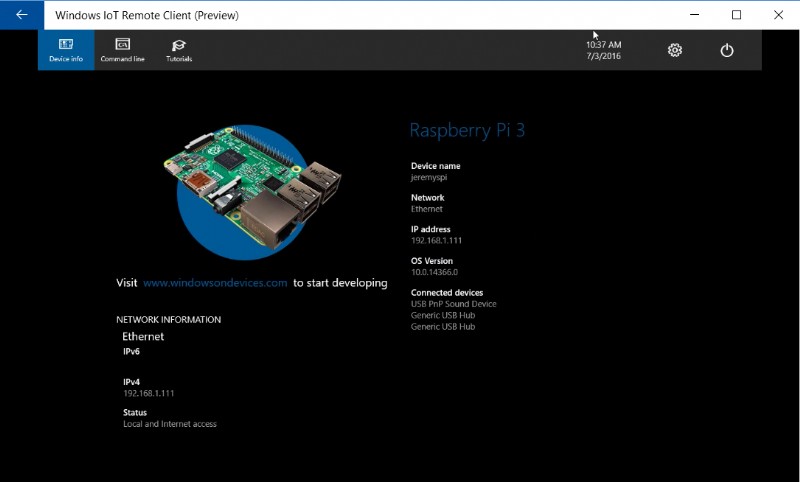Select the first Generic USB Hub entry

tap(442, 315)
